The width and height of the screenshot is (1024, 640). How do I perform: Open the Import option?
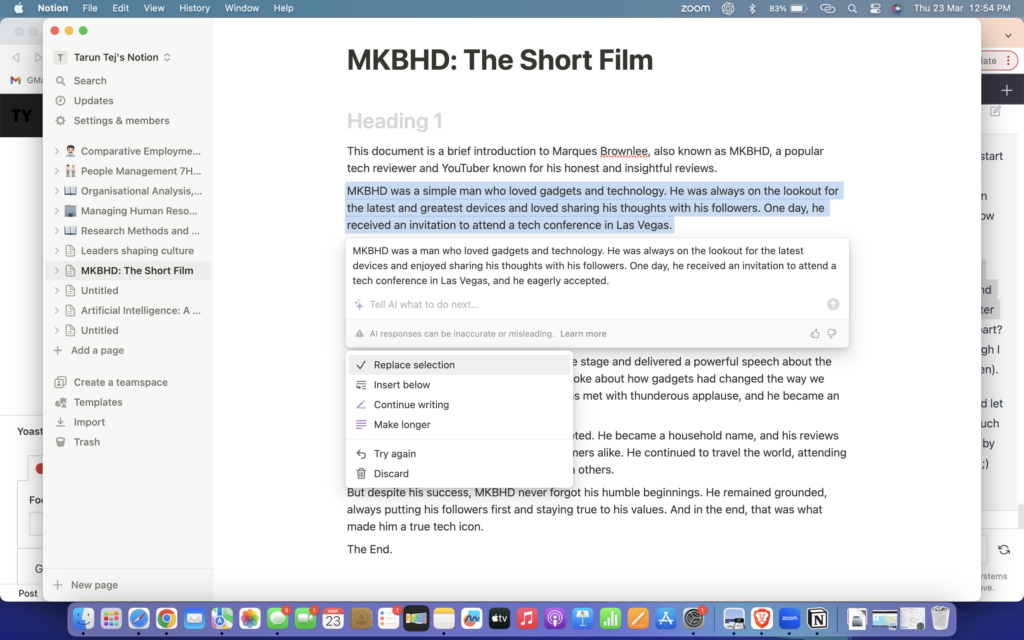[x=89, y=422]
